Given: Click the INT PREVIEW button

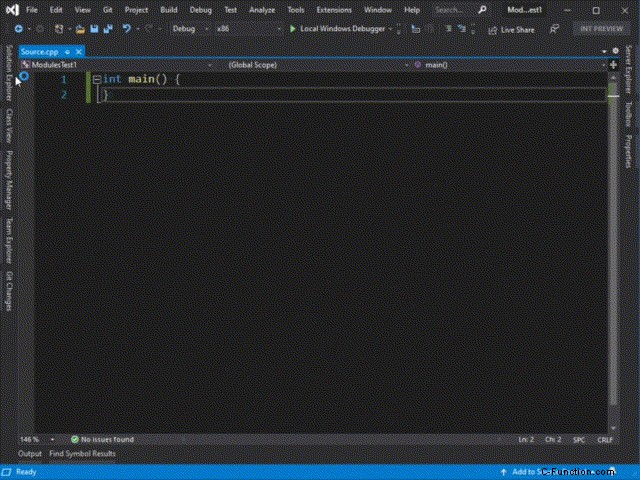Looking at the screenshot, I should (x=602, y=29).
